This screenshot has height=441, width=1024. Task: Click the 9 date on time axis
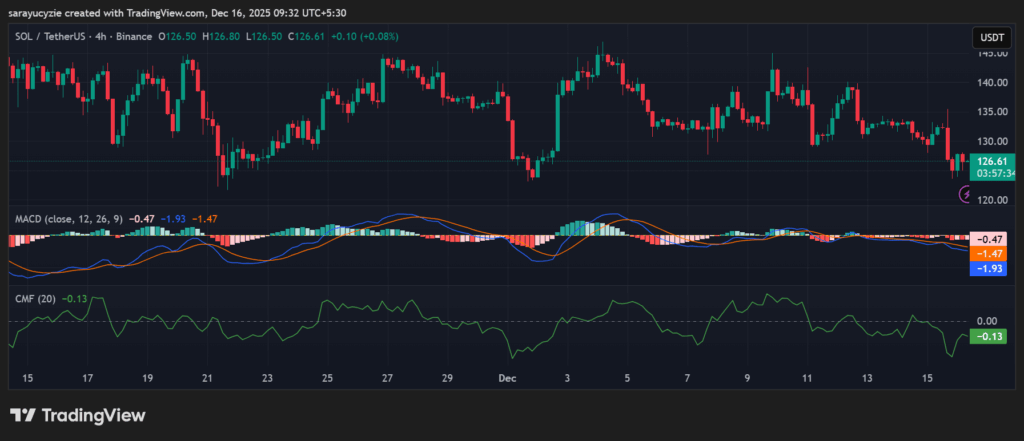click(747, 379)
